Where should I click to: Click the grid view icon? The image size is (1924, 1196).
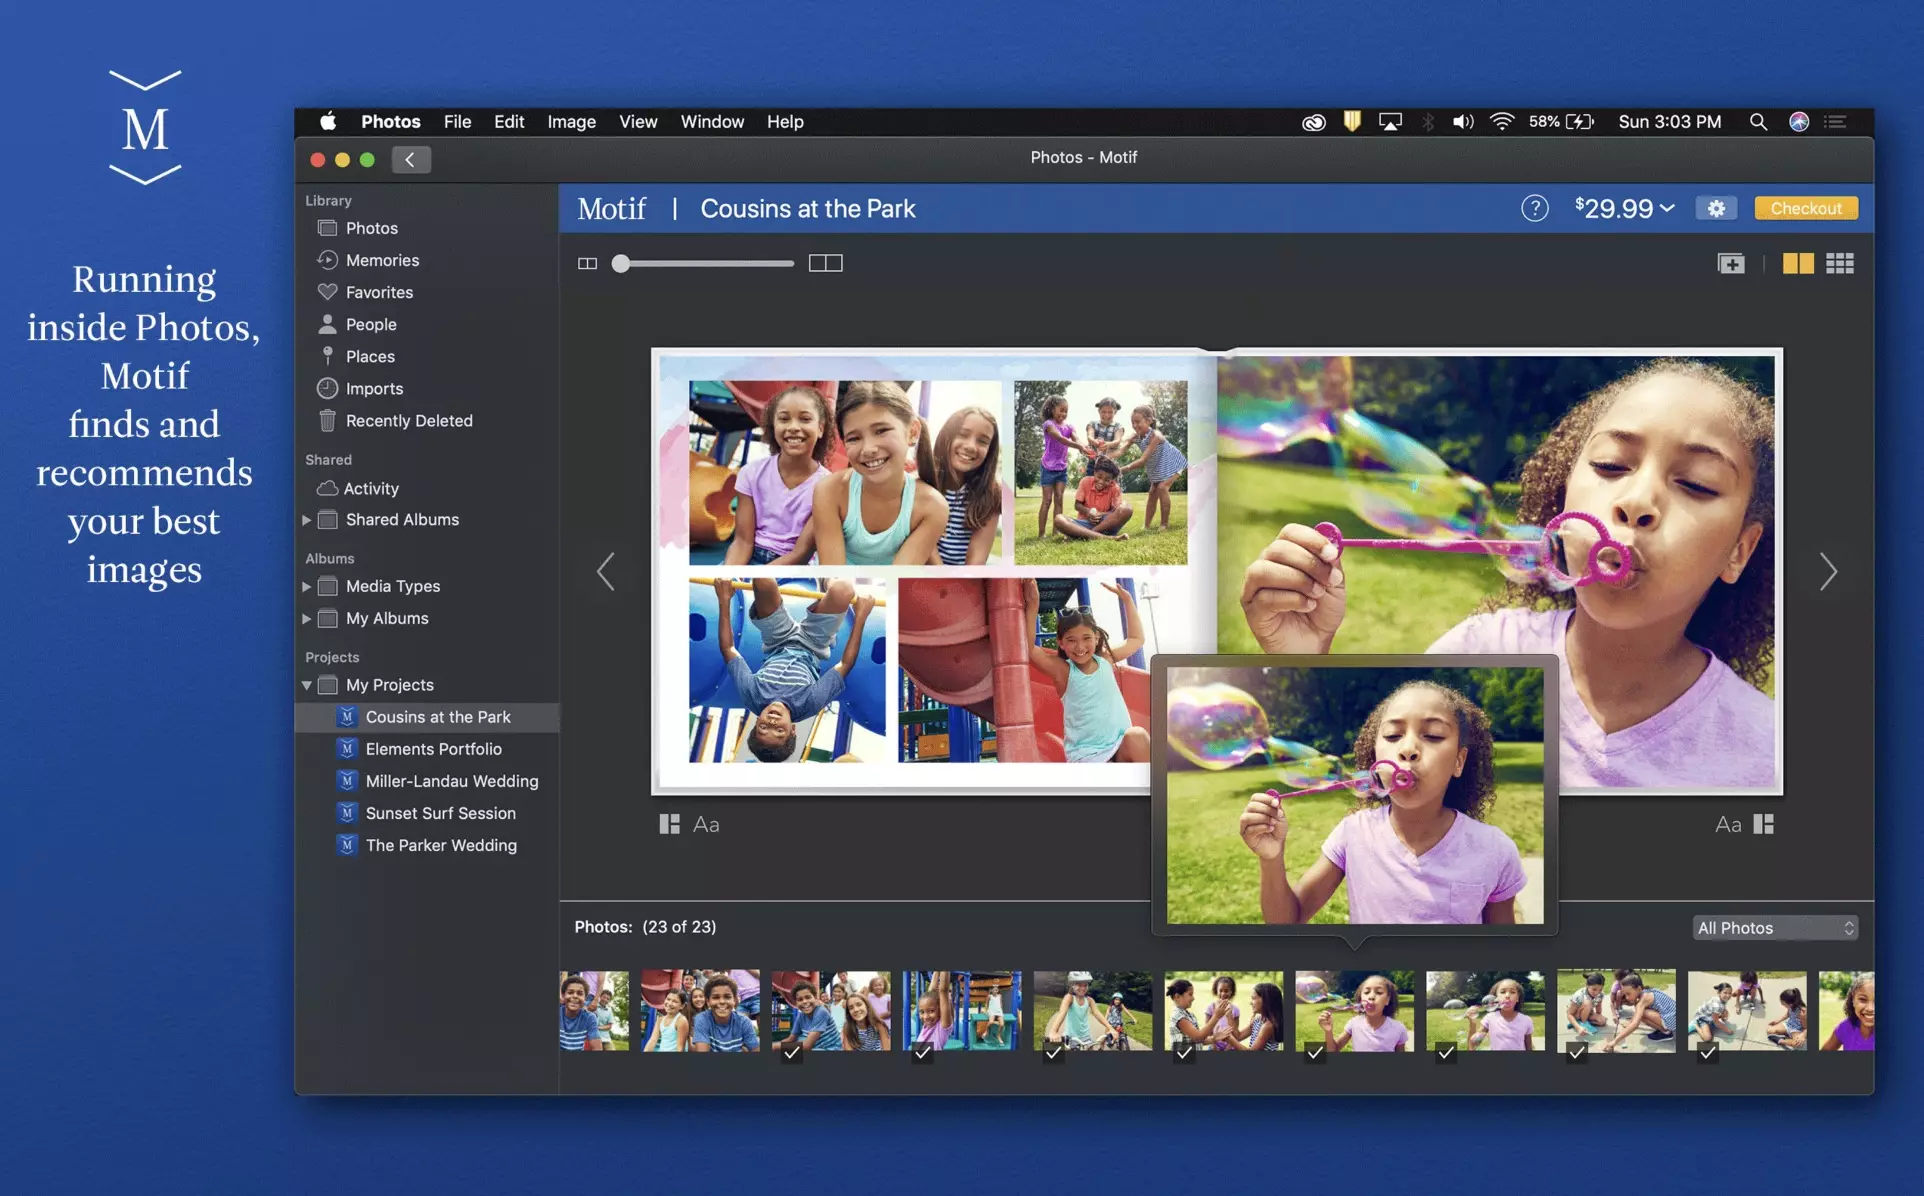(1840, 262)
